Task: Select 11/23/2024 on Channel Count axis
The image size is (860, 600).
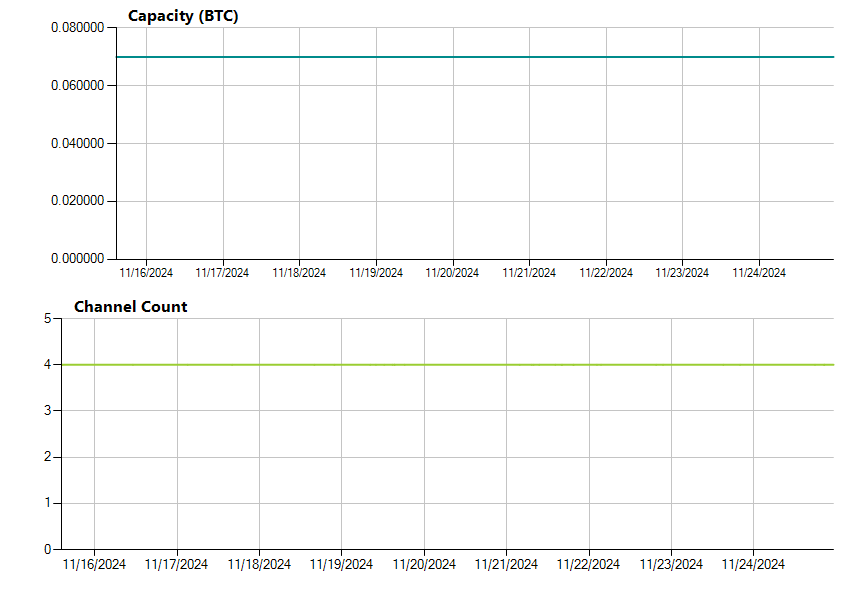Action: click(x=671, y=565)
